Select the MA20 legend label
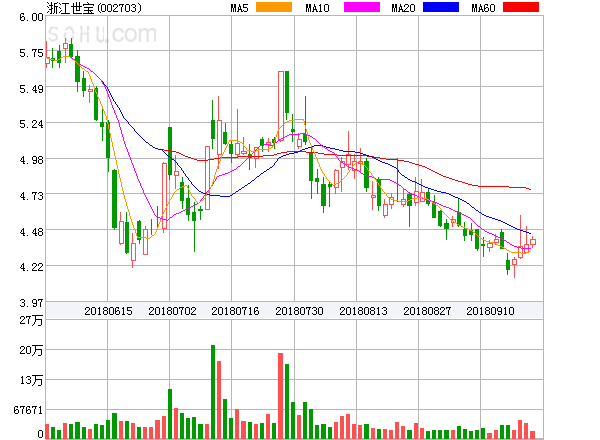The width and height of the screenshot is (600, 440). (x=404, y=8)
